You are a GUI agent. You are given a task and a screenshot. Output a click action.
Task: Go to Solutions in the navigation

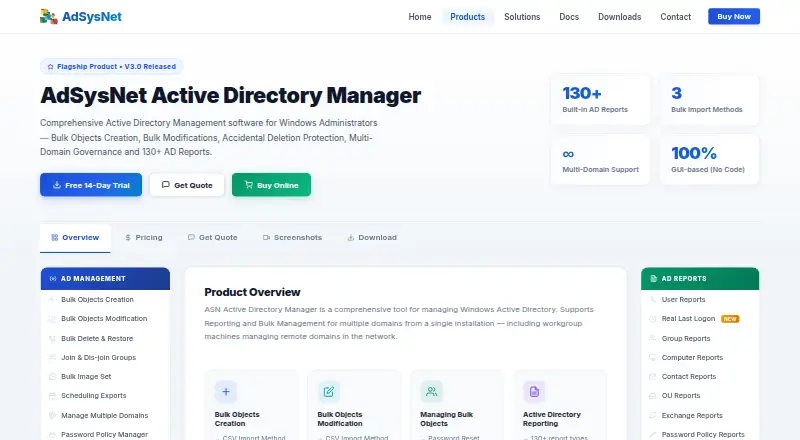tap(522, 17)
